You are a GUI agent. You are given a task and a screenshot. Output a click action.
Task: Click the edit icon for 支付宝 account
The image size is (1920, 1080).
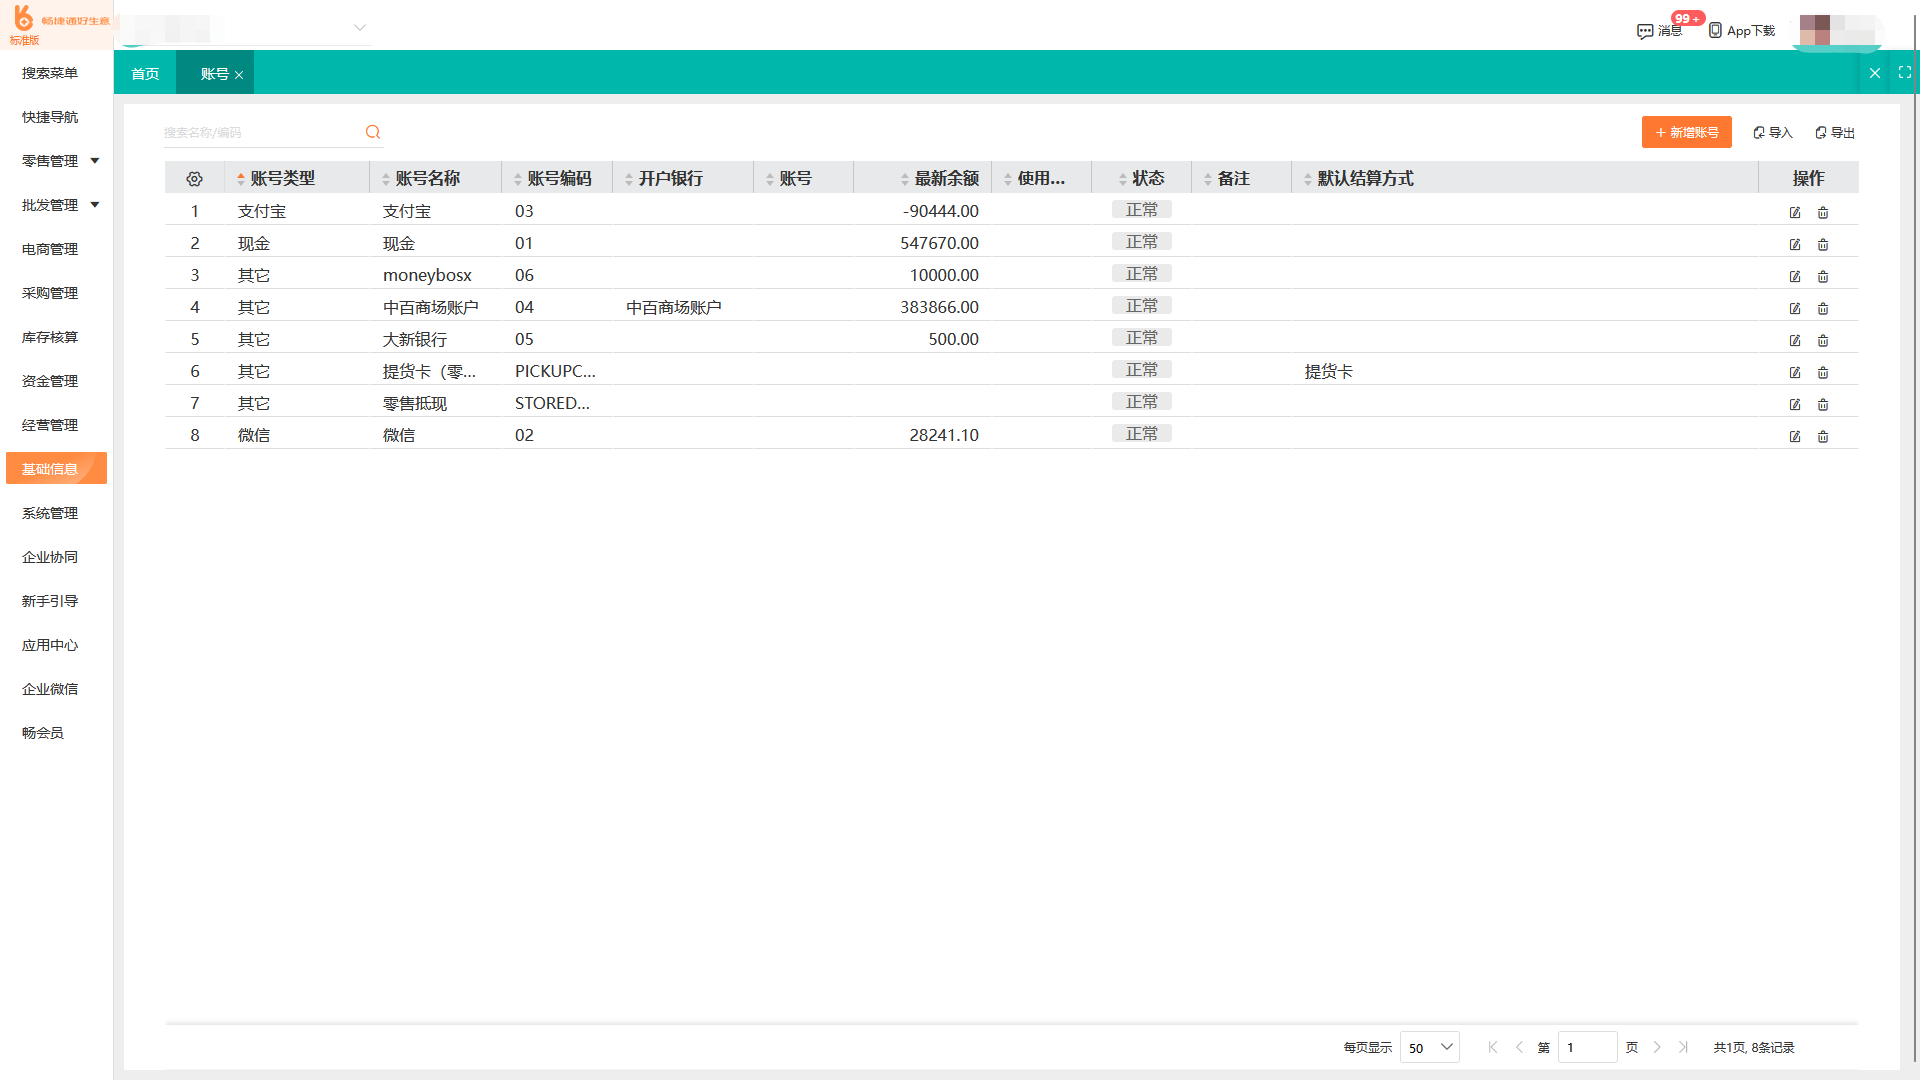(x=1795, y=211)
